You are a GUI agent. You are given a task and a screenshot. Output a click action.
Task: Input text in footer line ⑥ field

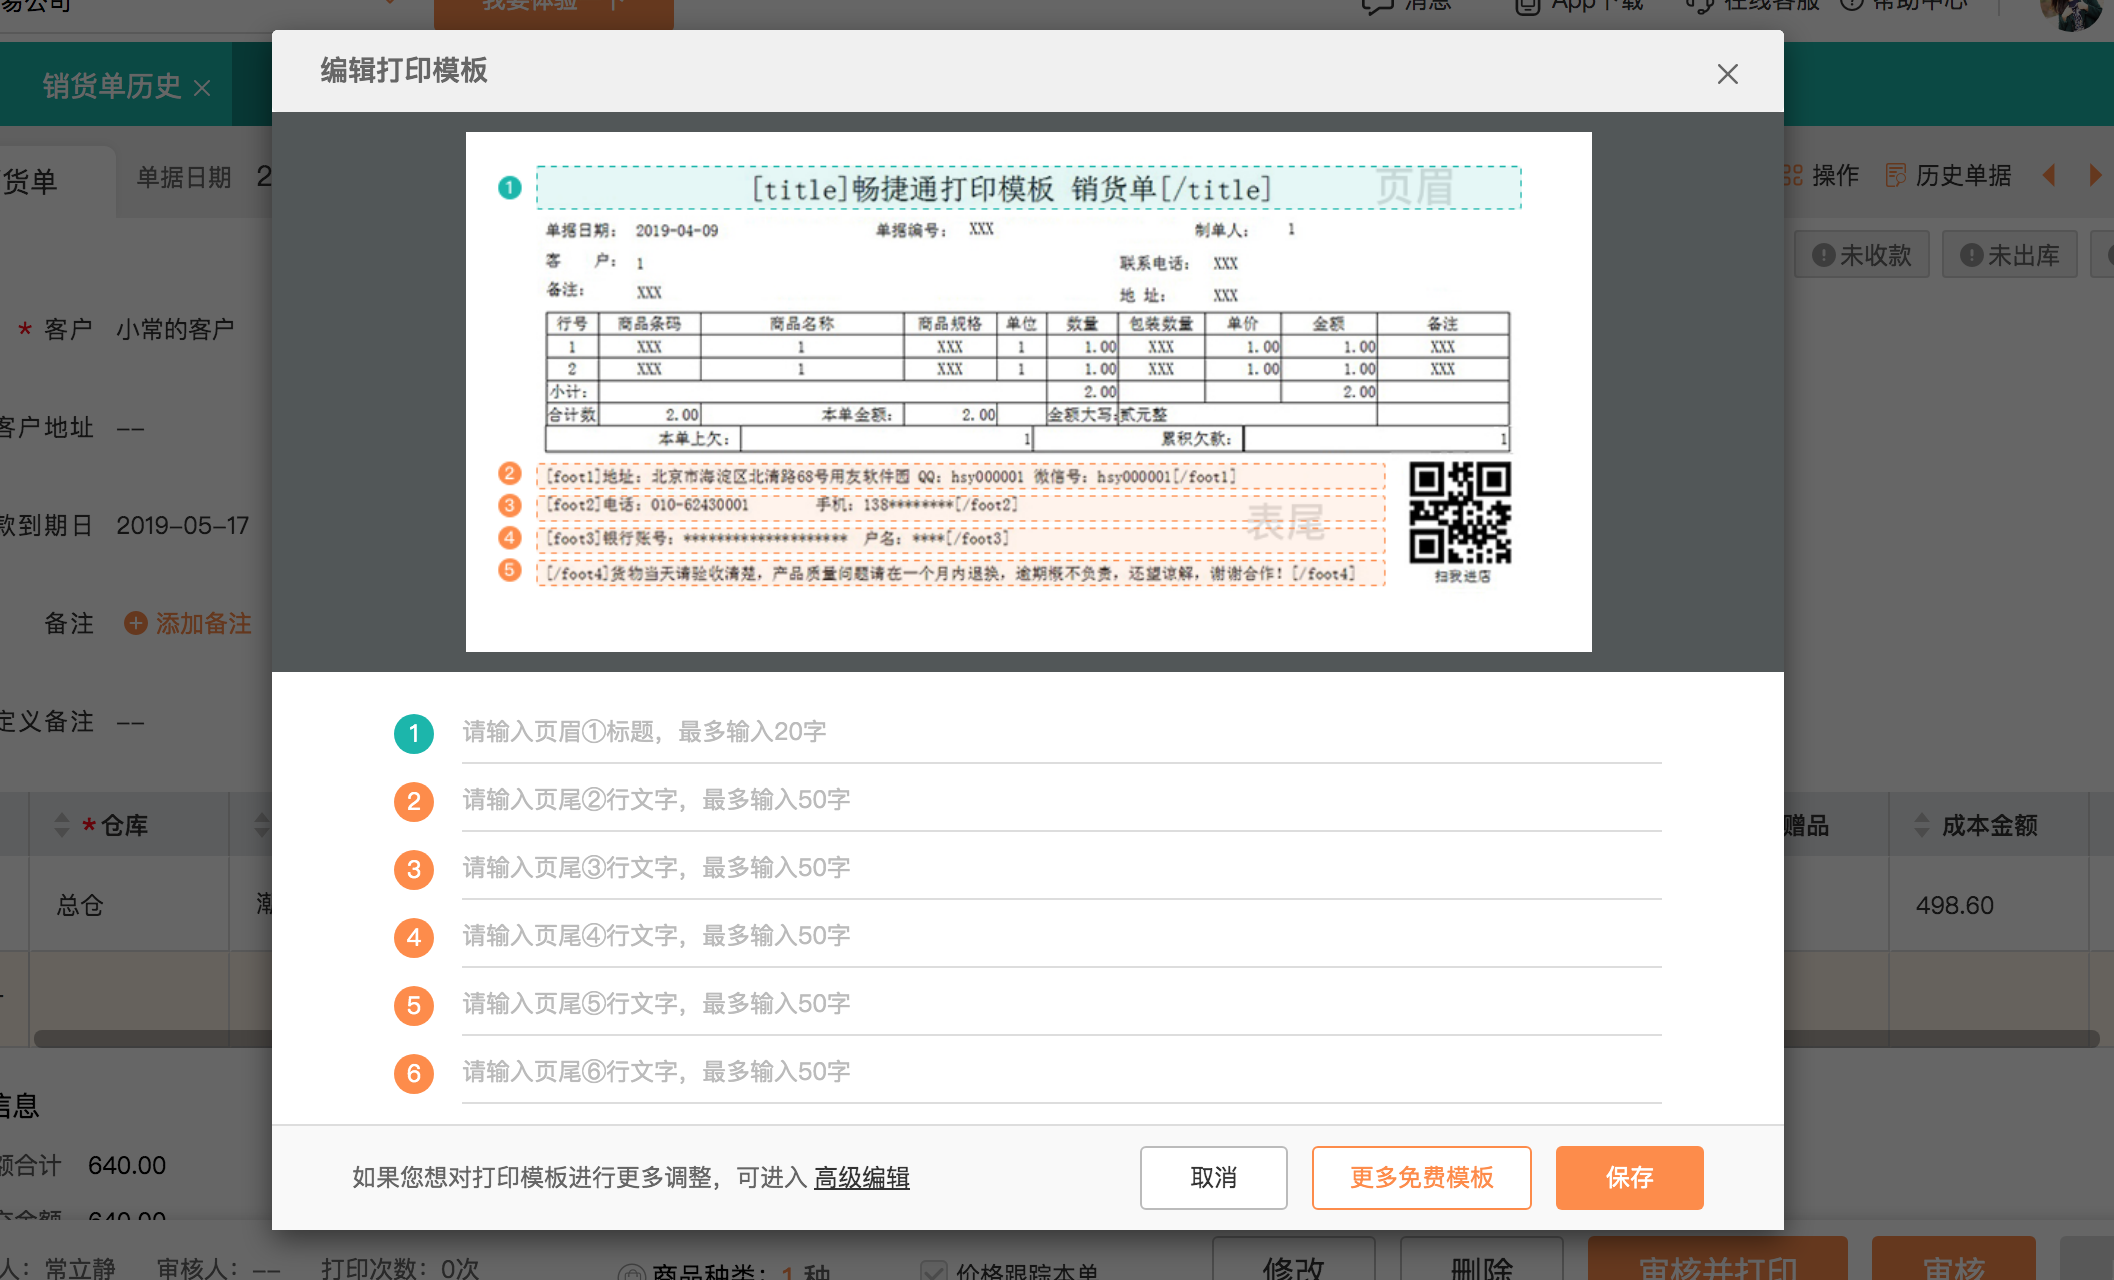tap(1057, 1072)
